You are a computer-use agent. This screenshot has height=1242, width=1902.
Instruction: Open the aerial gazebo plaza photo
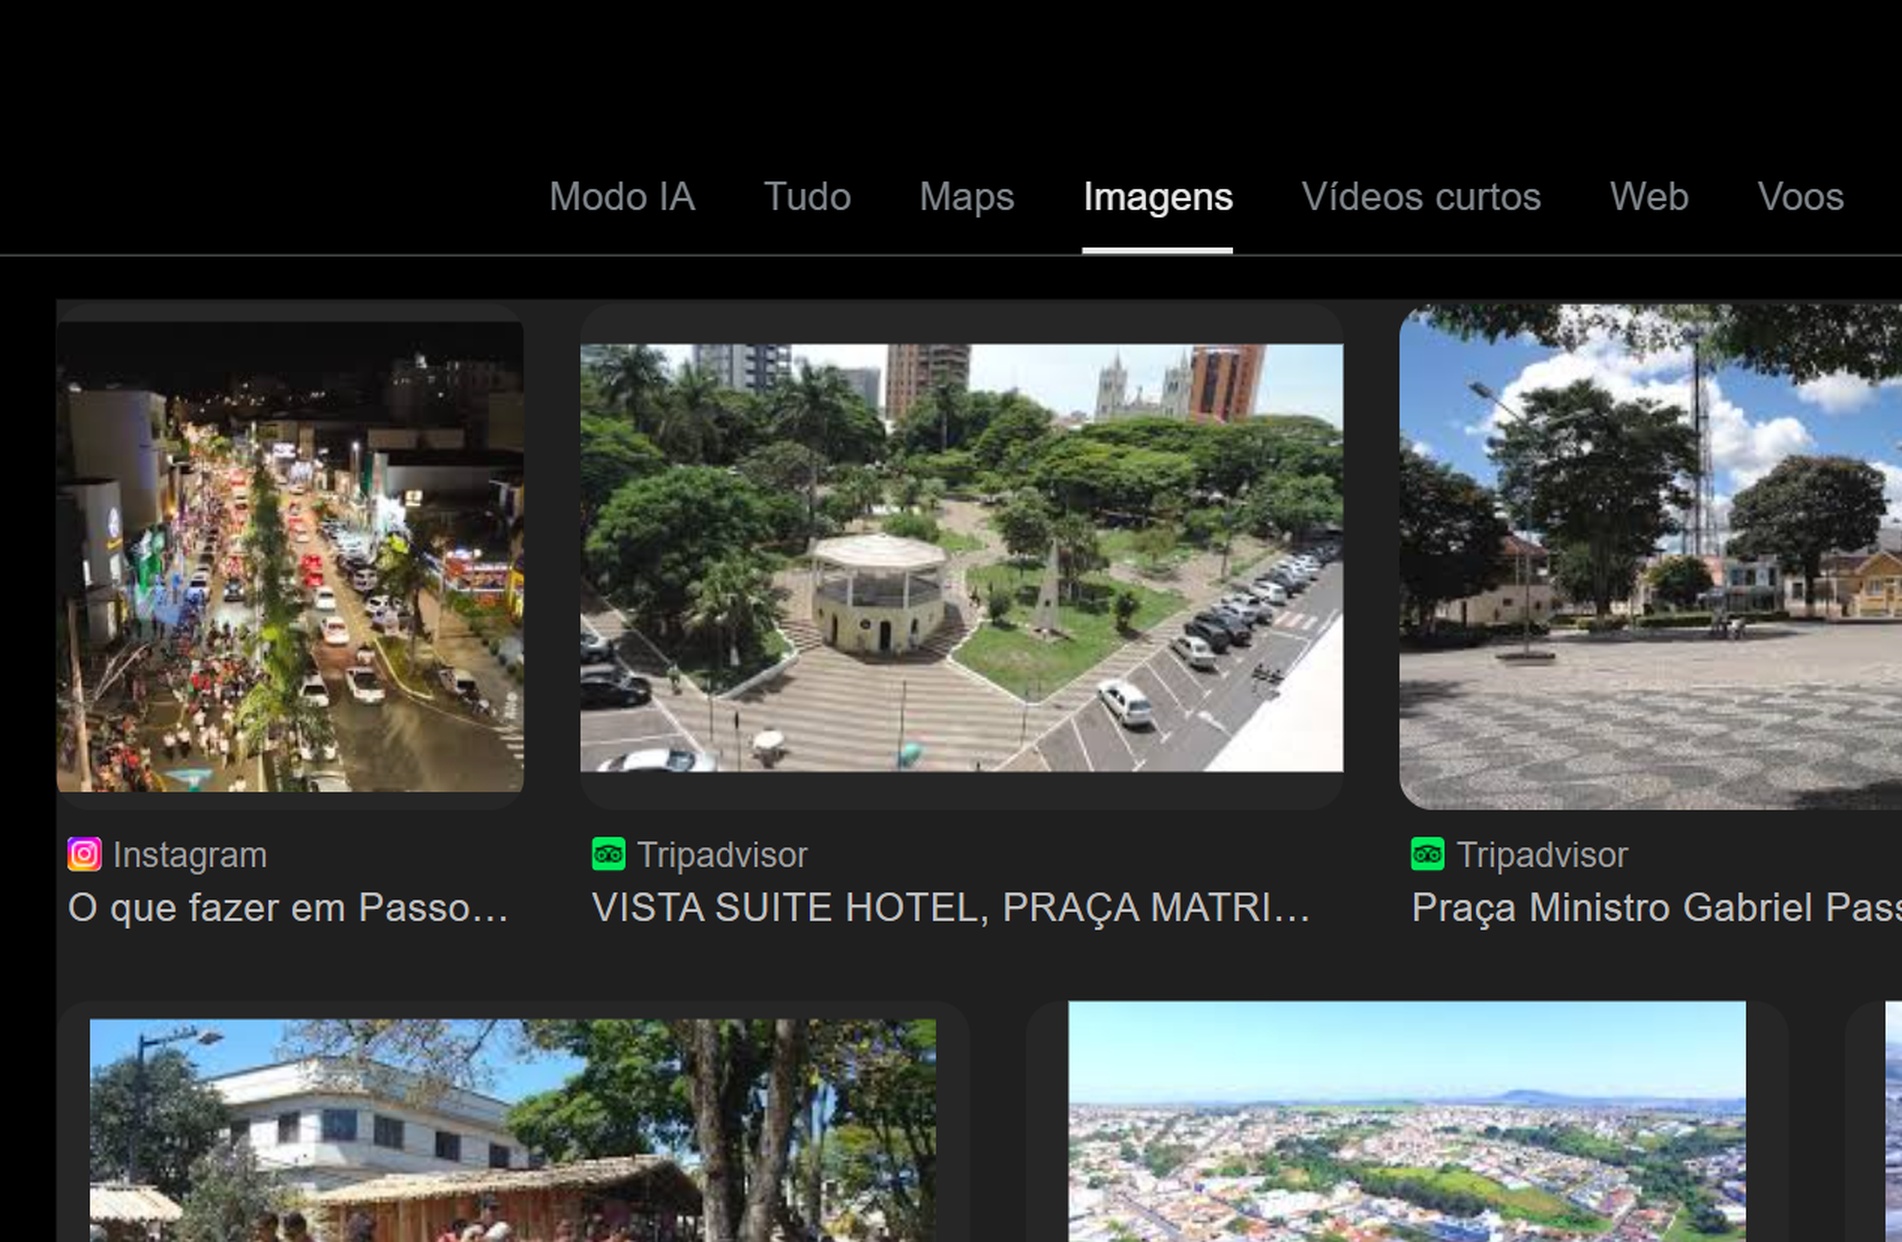961,557
